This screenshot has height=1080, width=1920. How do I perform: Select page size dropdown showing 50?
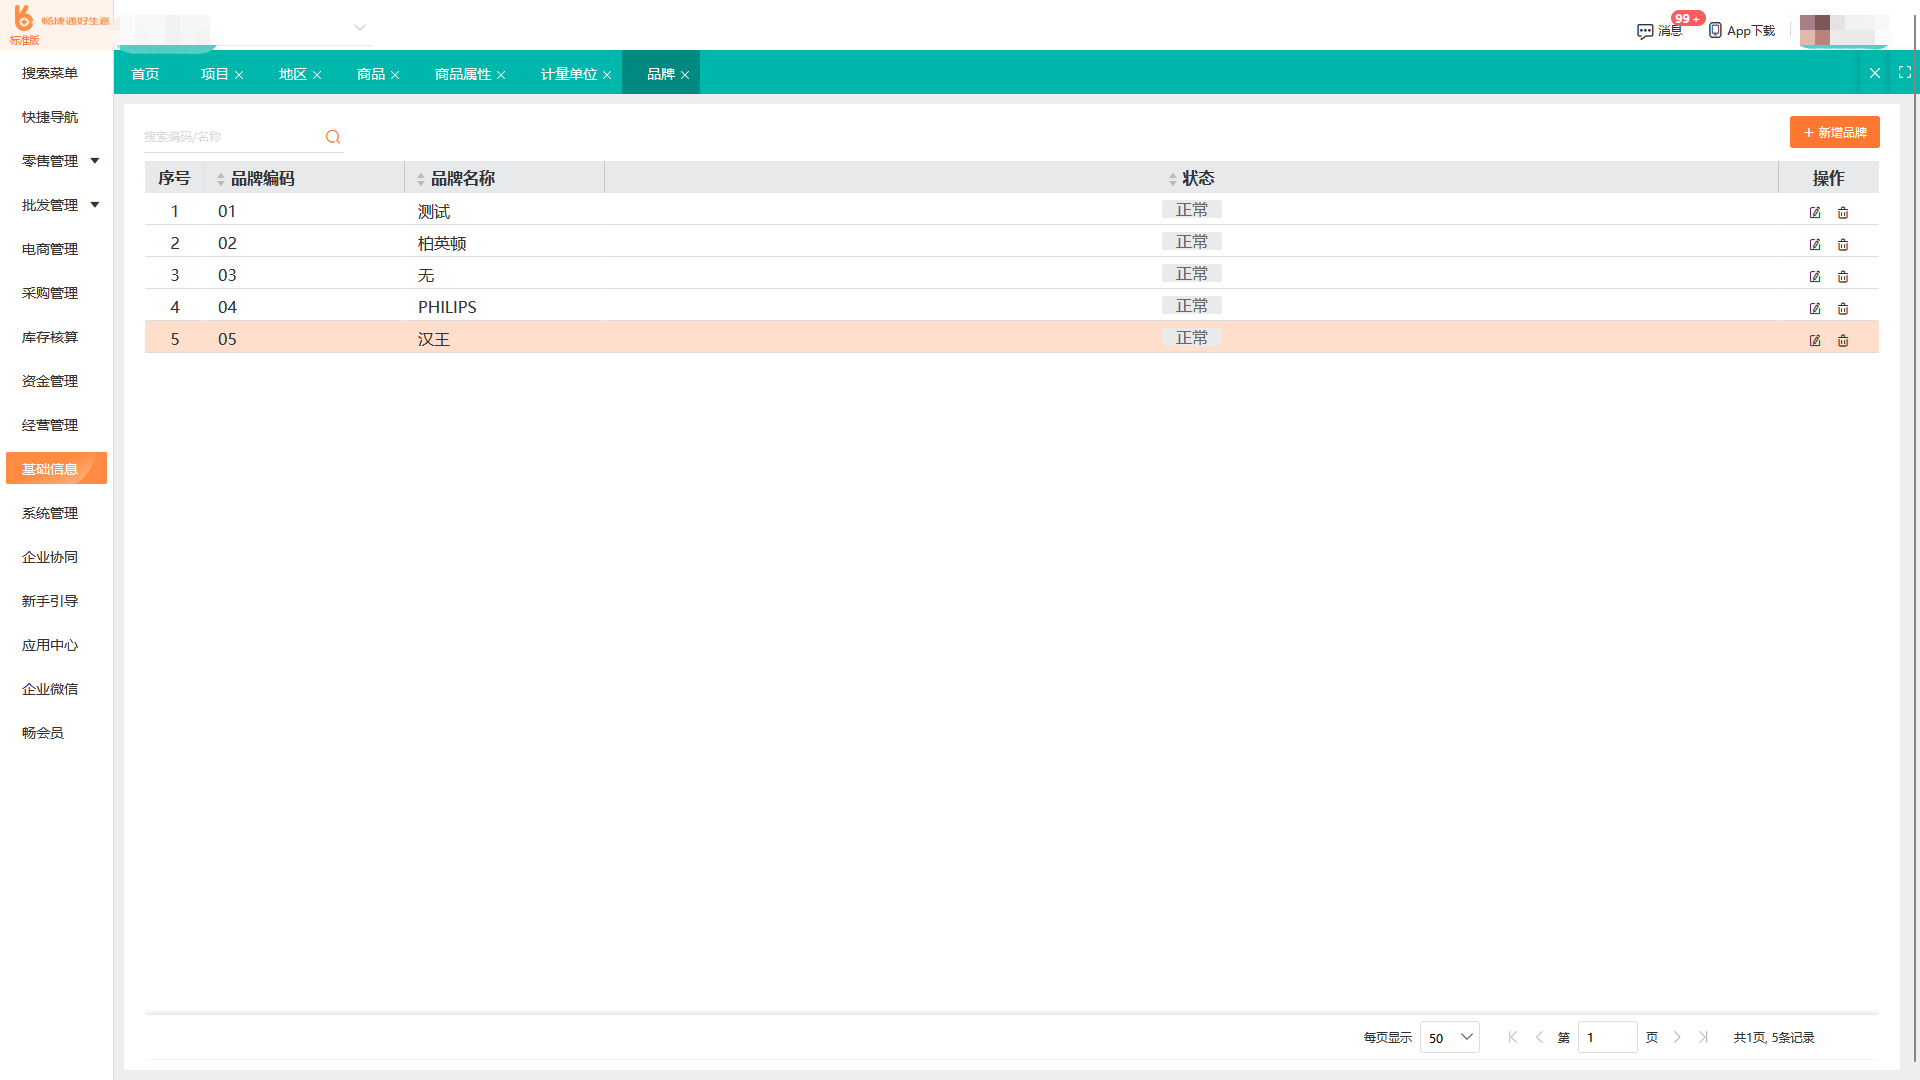pos(1449,1038)
